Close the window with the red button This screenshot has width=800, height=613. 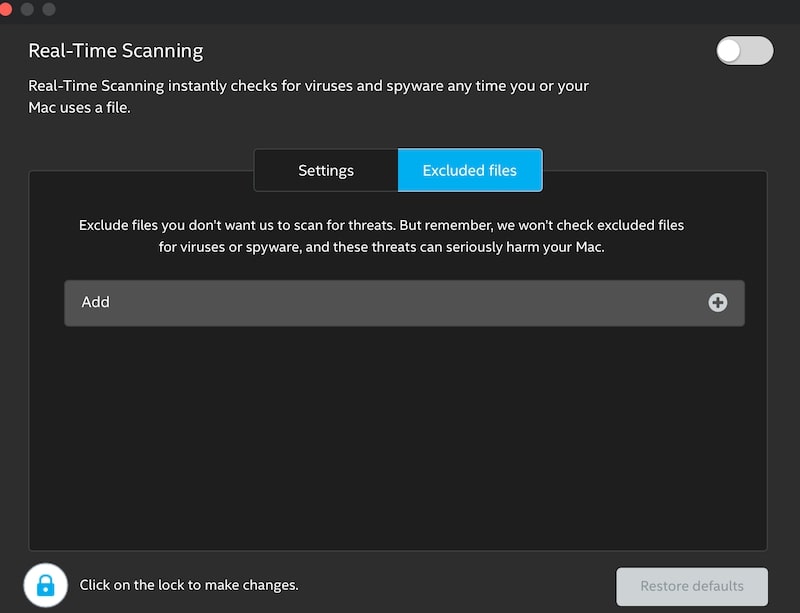[x=6, y=9]
